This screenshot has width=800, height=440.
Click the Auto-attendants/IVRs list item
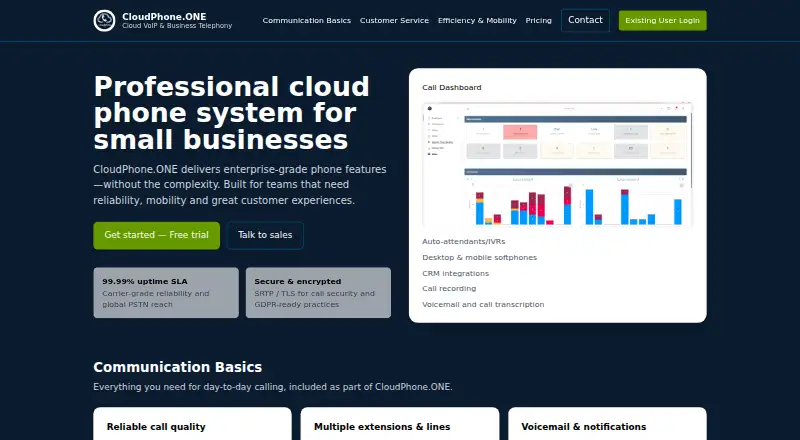[x=464, y=241]
